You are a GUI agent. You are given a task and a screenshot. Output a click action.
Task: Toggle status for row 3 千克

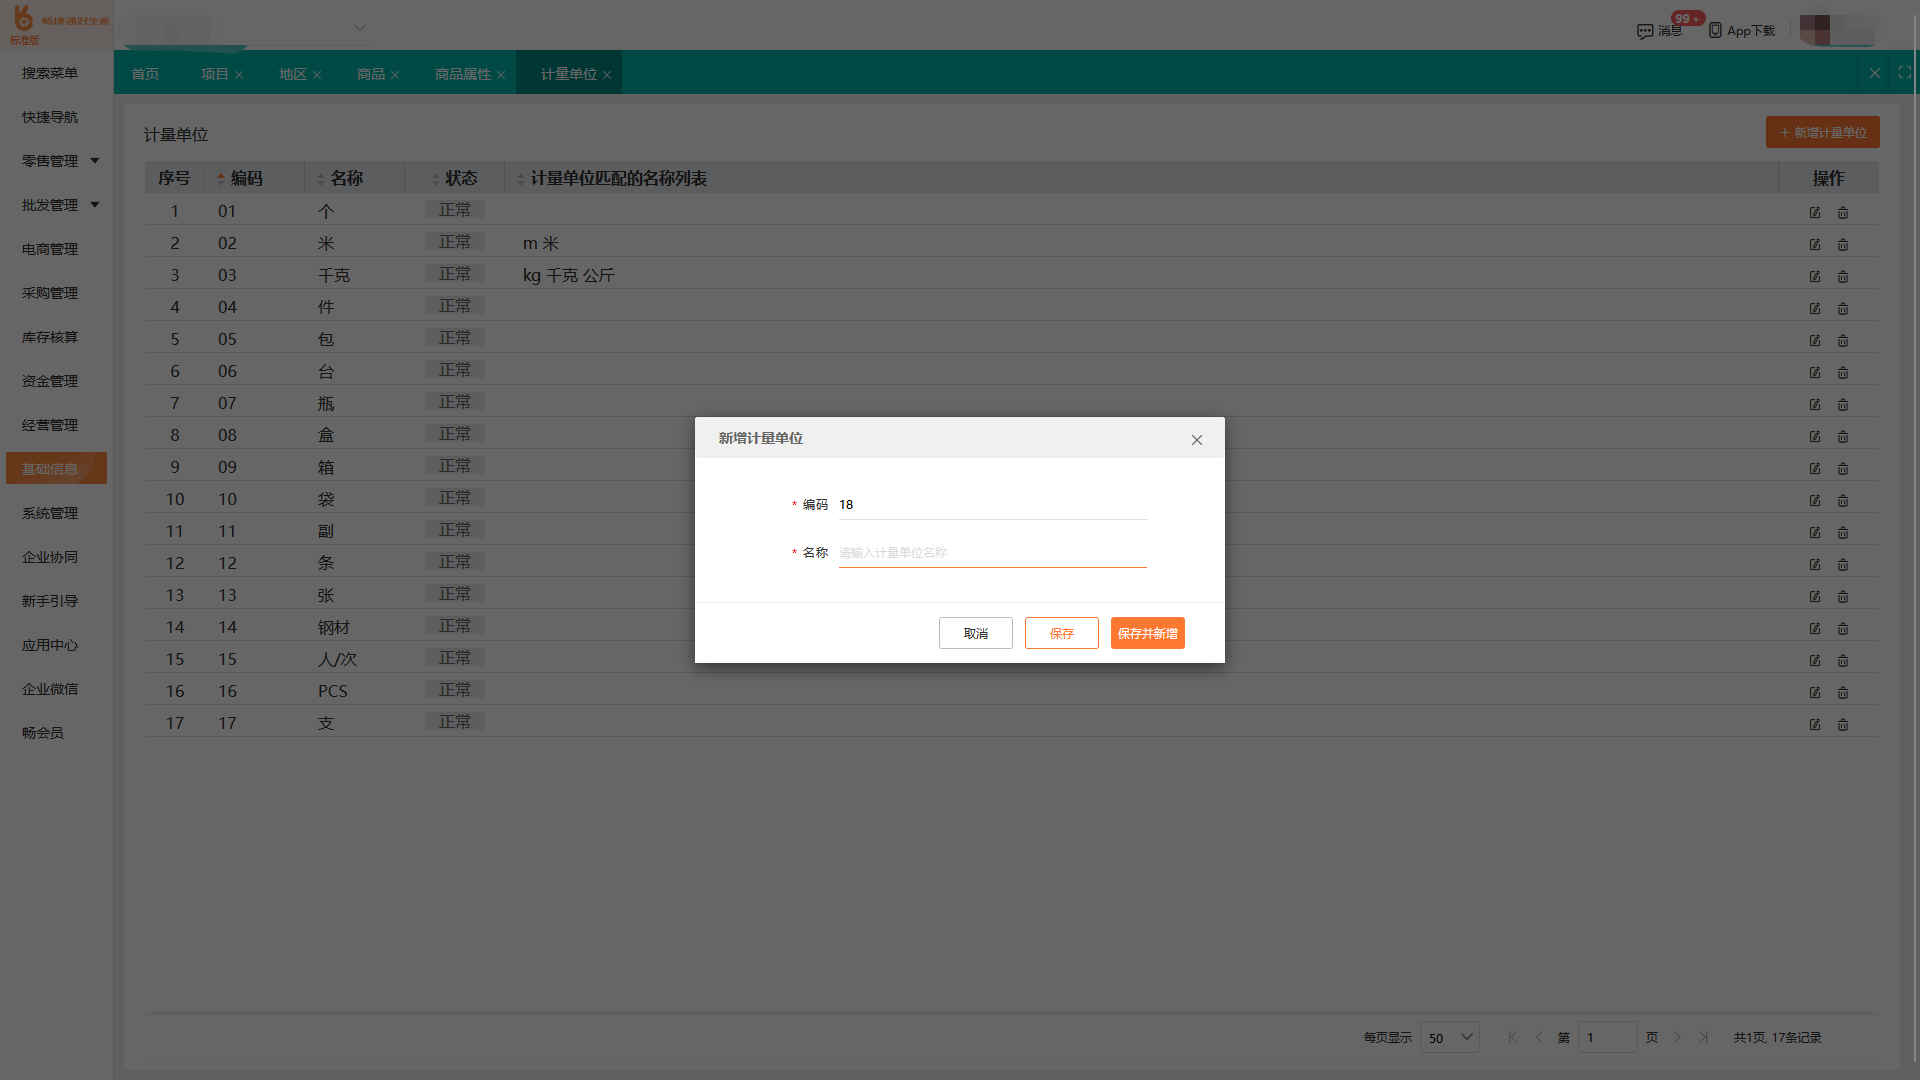tap(455, 274)
